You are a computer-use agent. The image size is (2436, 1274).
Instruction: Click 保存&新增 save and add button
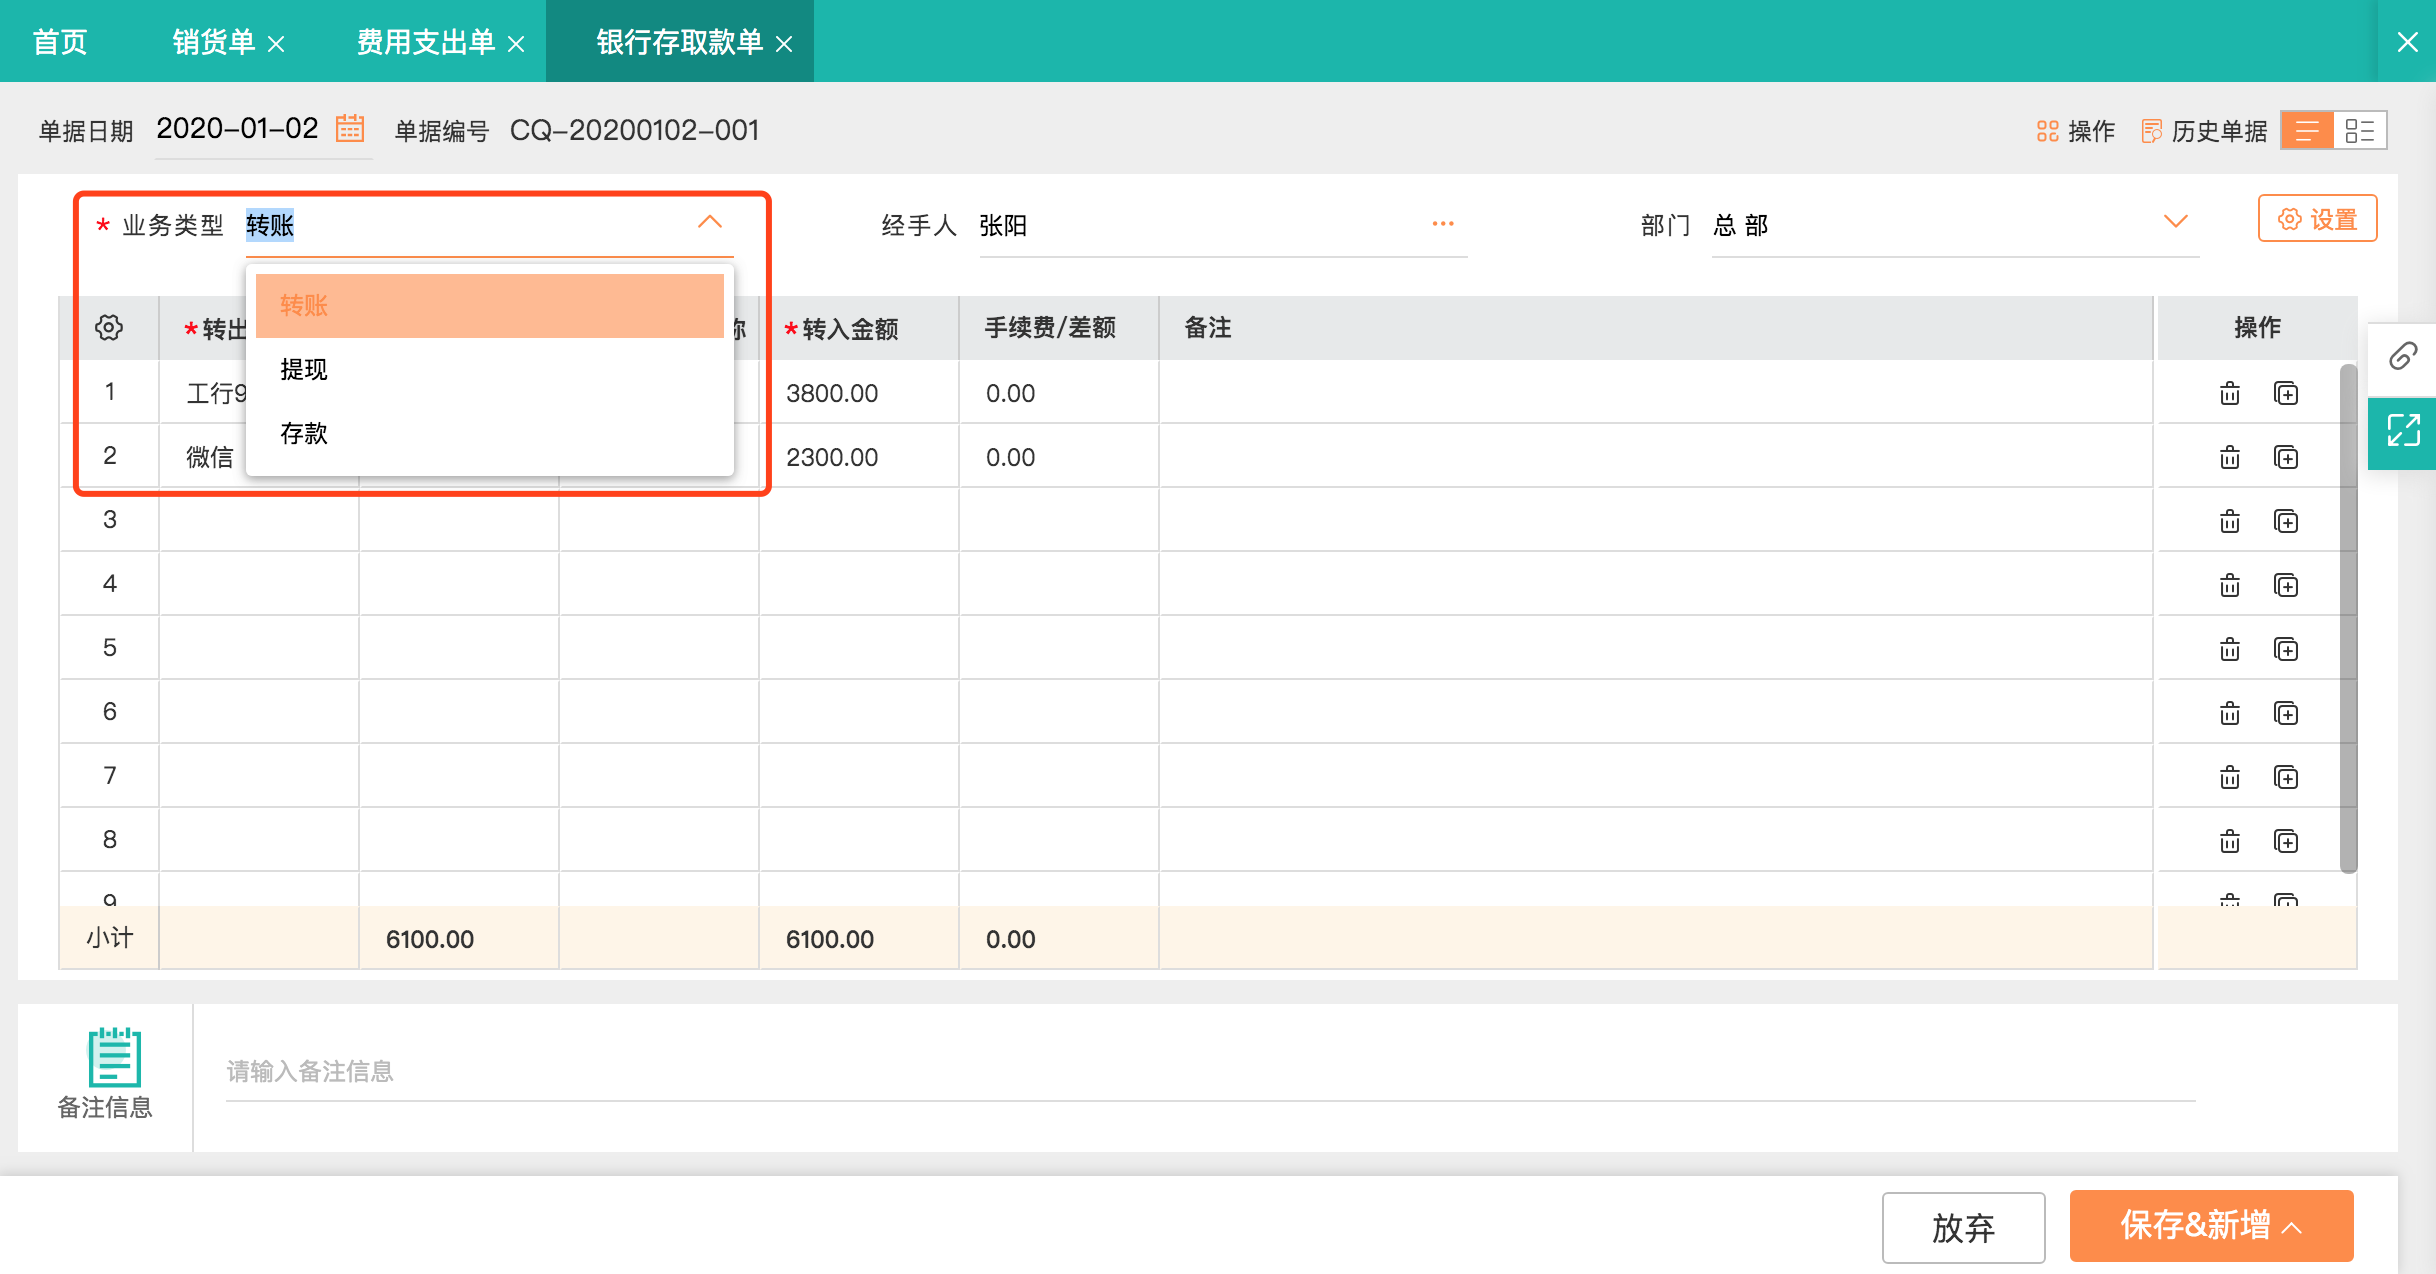point(2215,1224)
